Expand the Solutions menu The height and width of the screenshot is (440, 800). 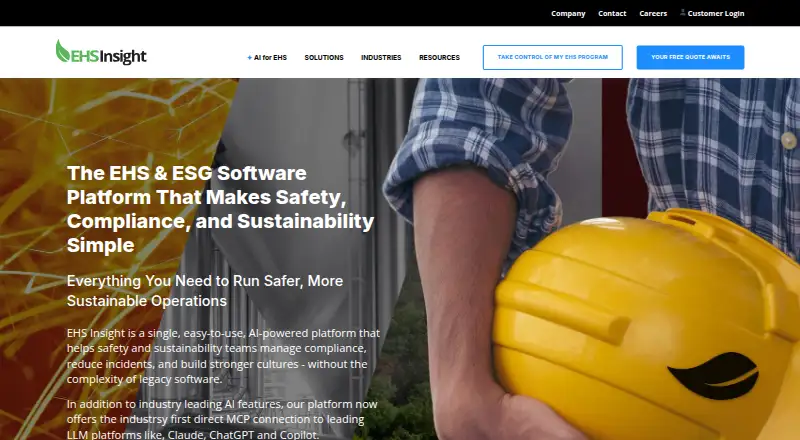324,58
